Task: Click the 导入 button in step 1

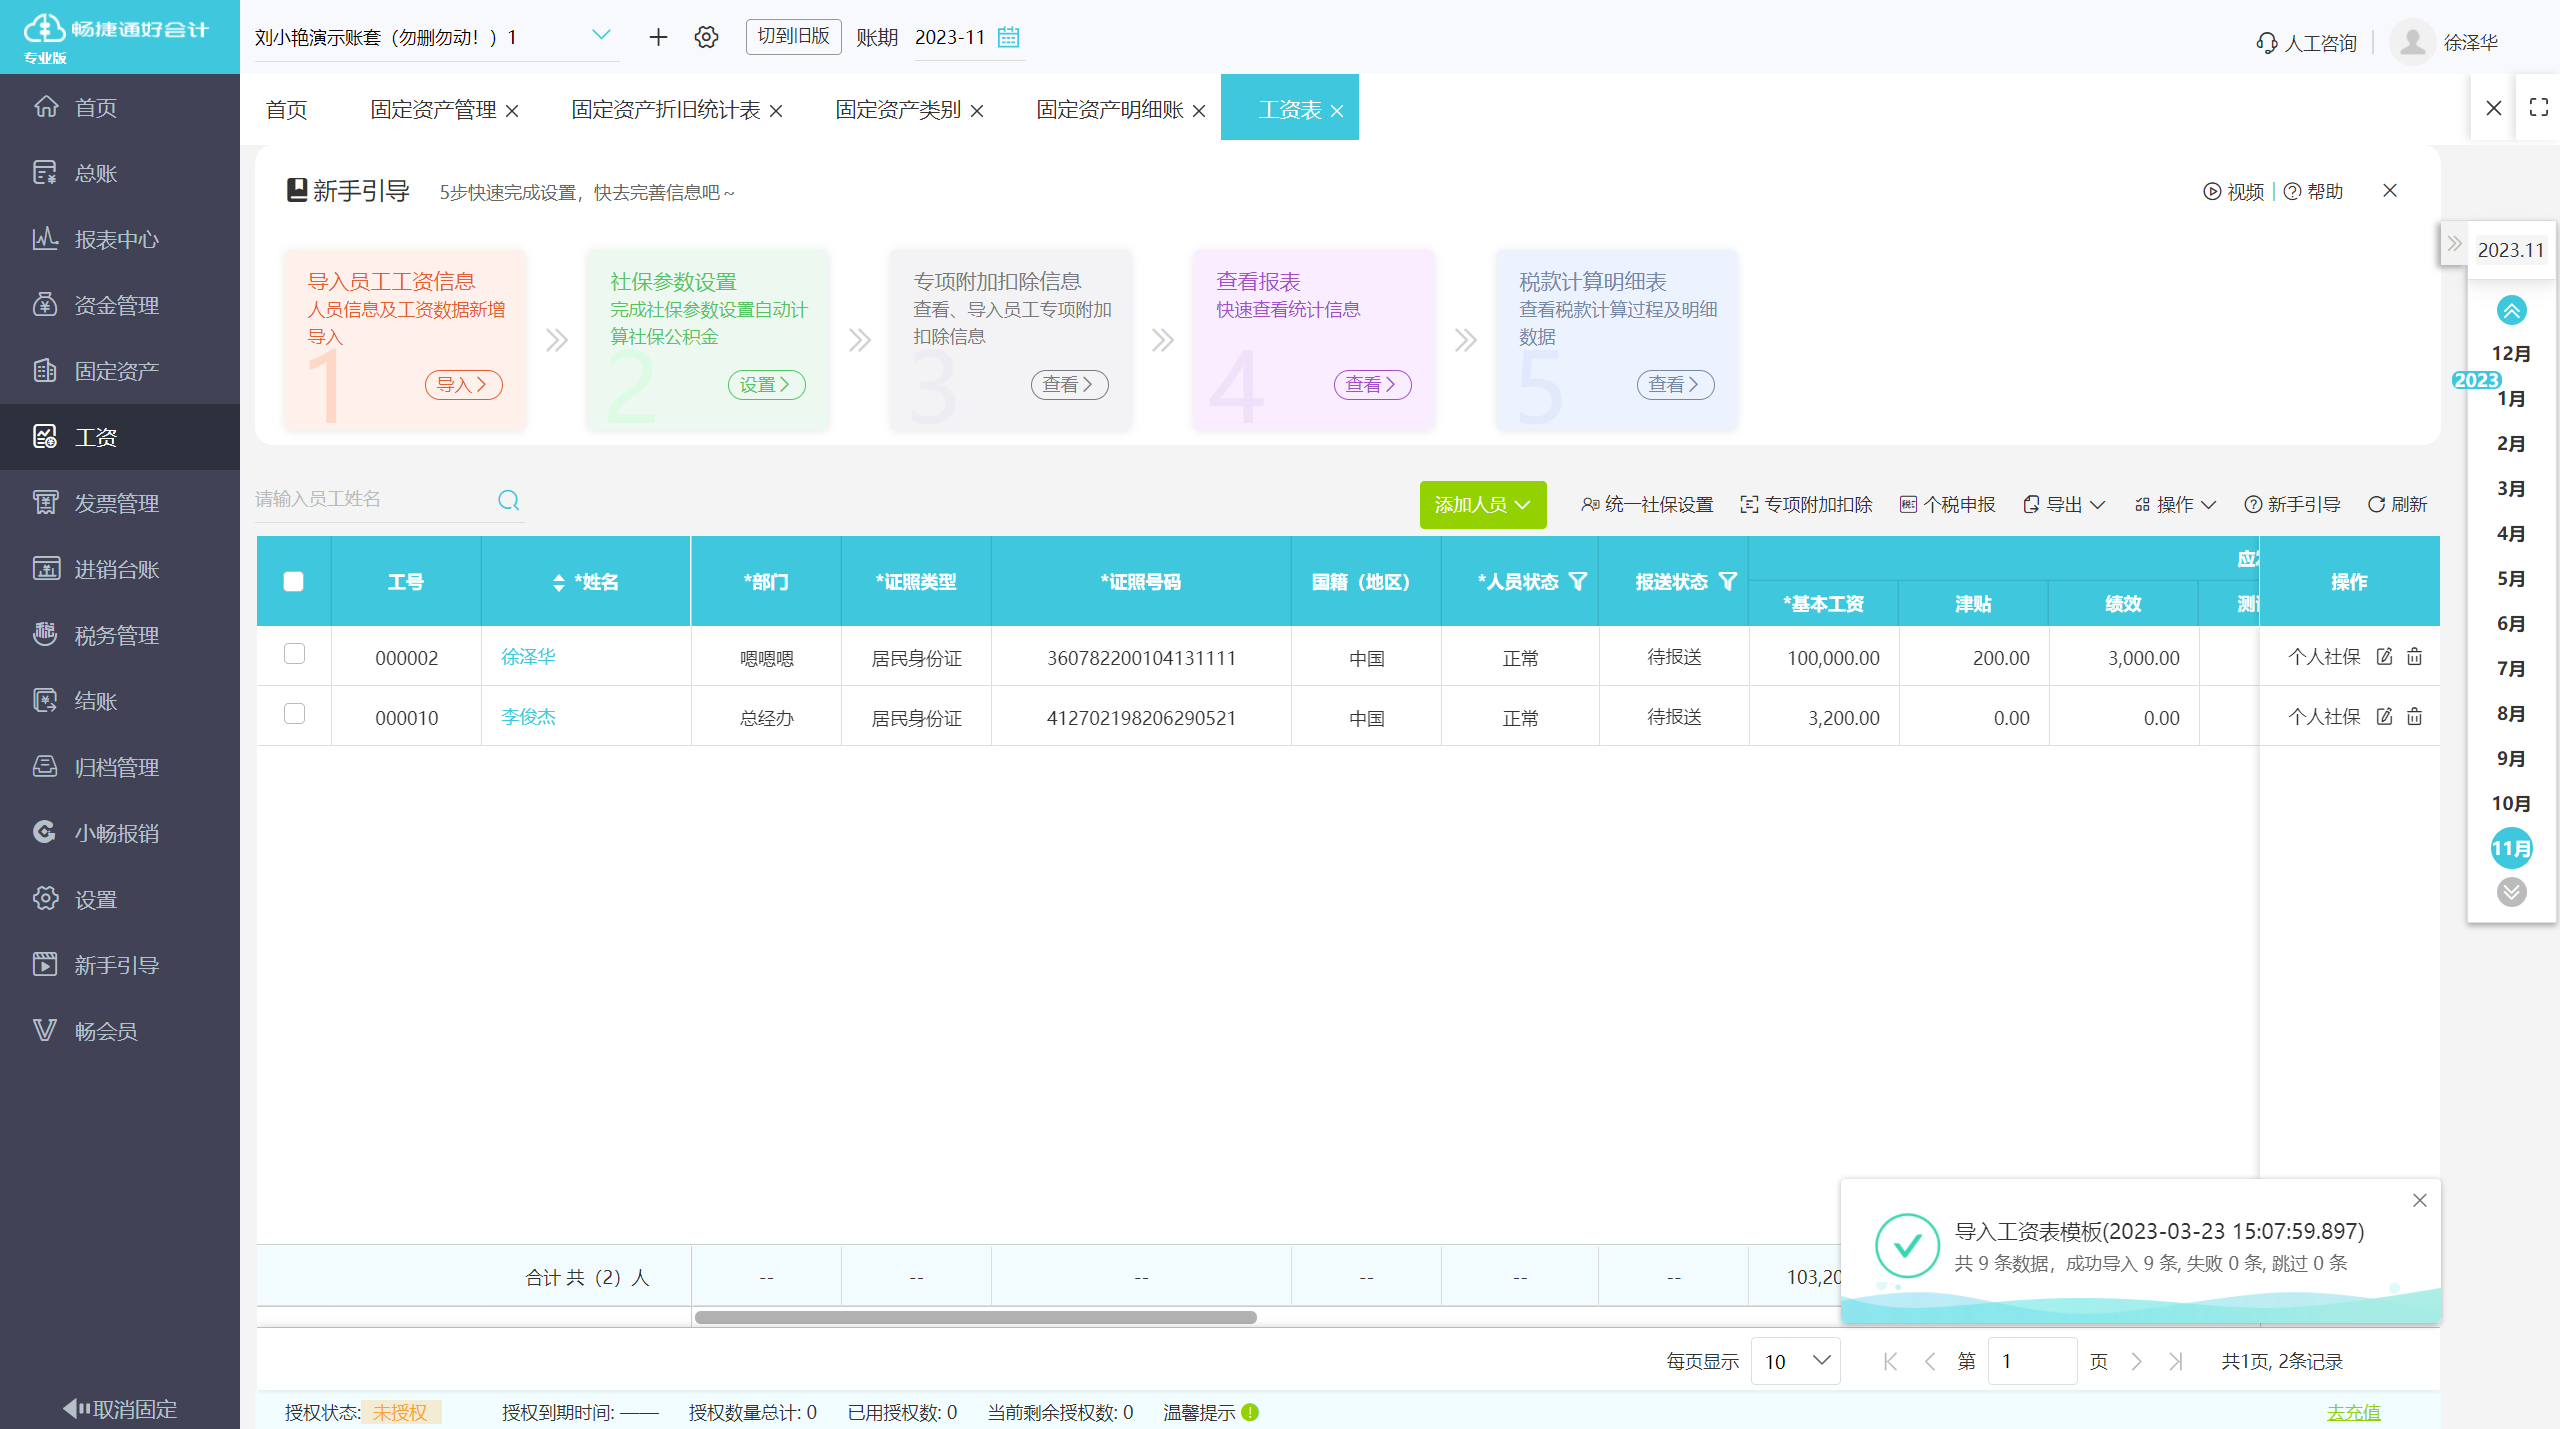Action: coord(464,385)
